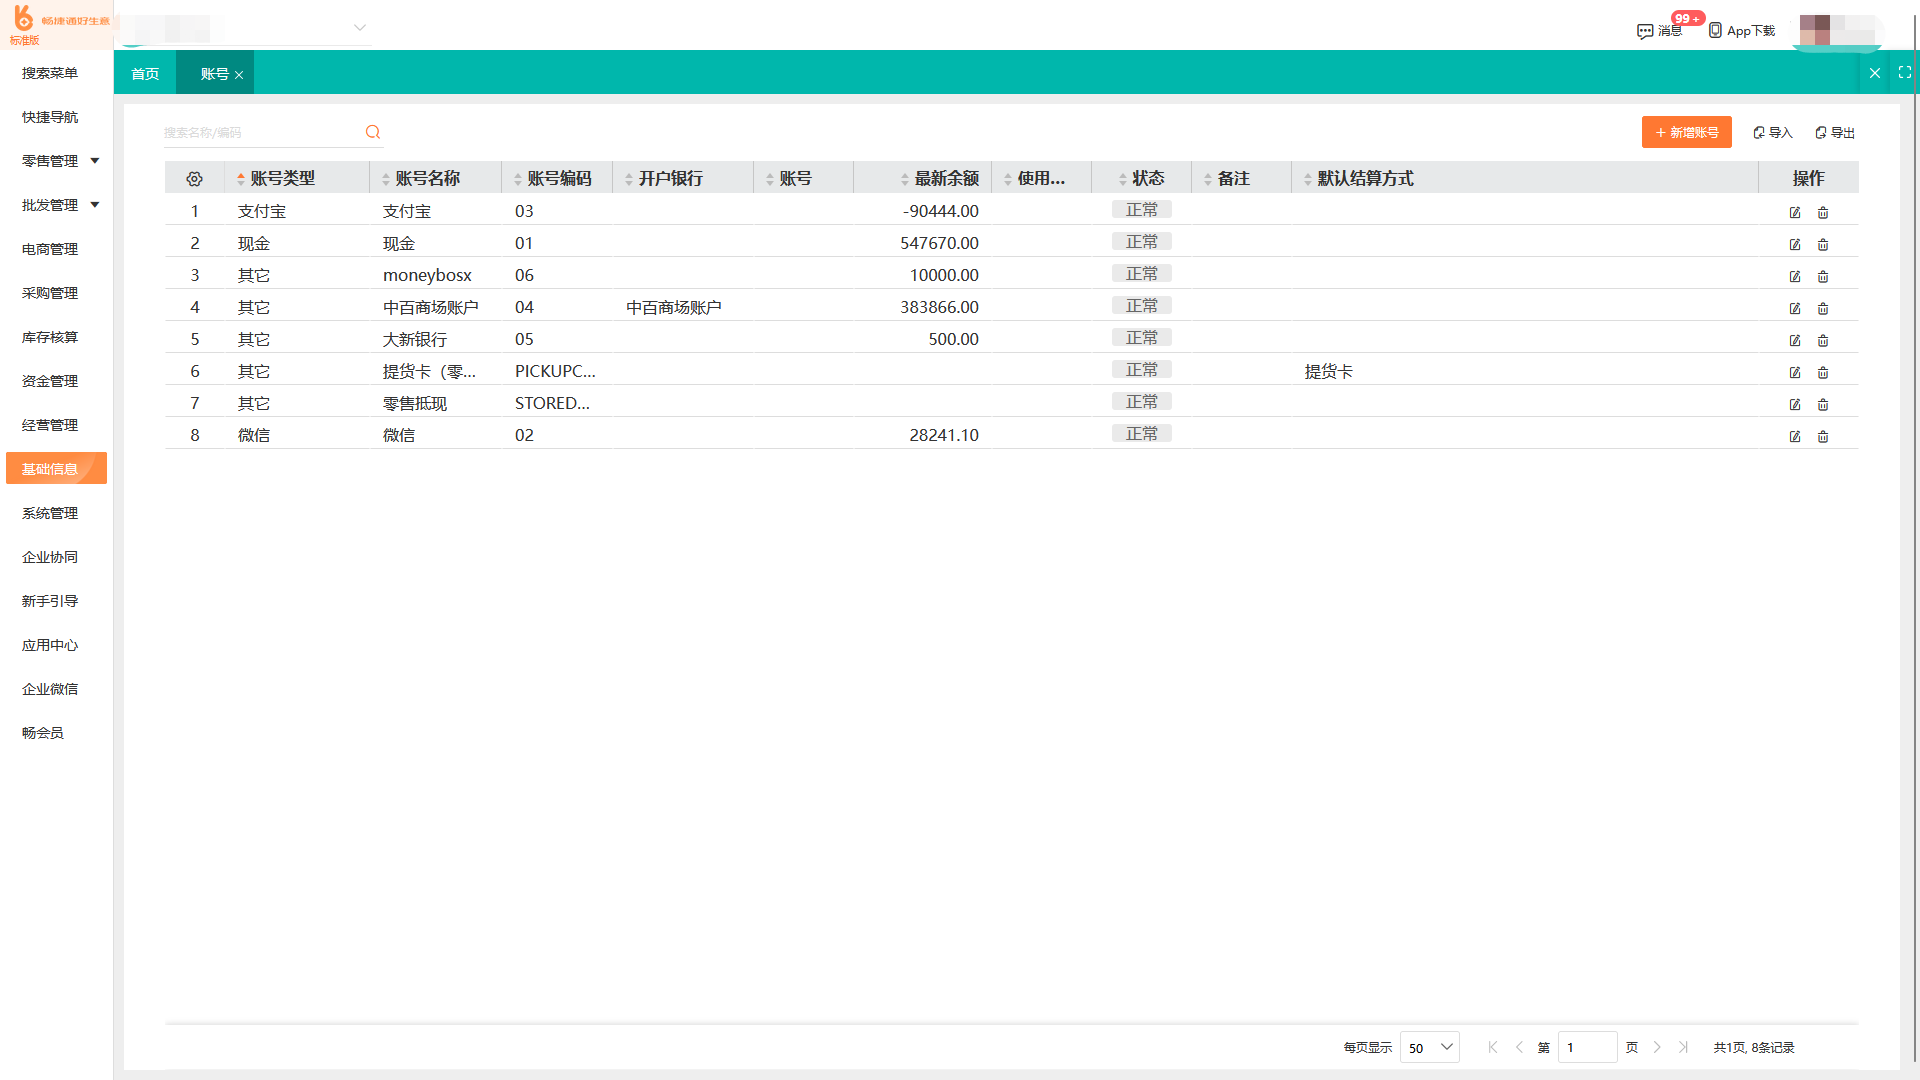Viewport: 1920px width, 1080px height.
Task: Click the delete icon for 中百商场账户
Action: point(1824,306)
